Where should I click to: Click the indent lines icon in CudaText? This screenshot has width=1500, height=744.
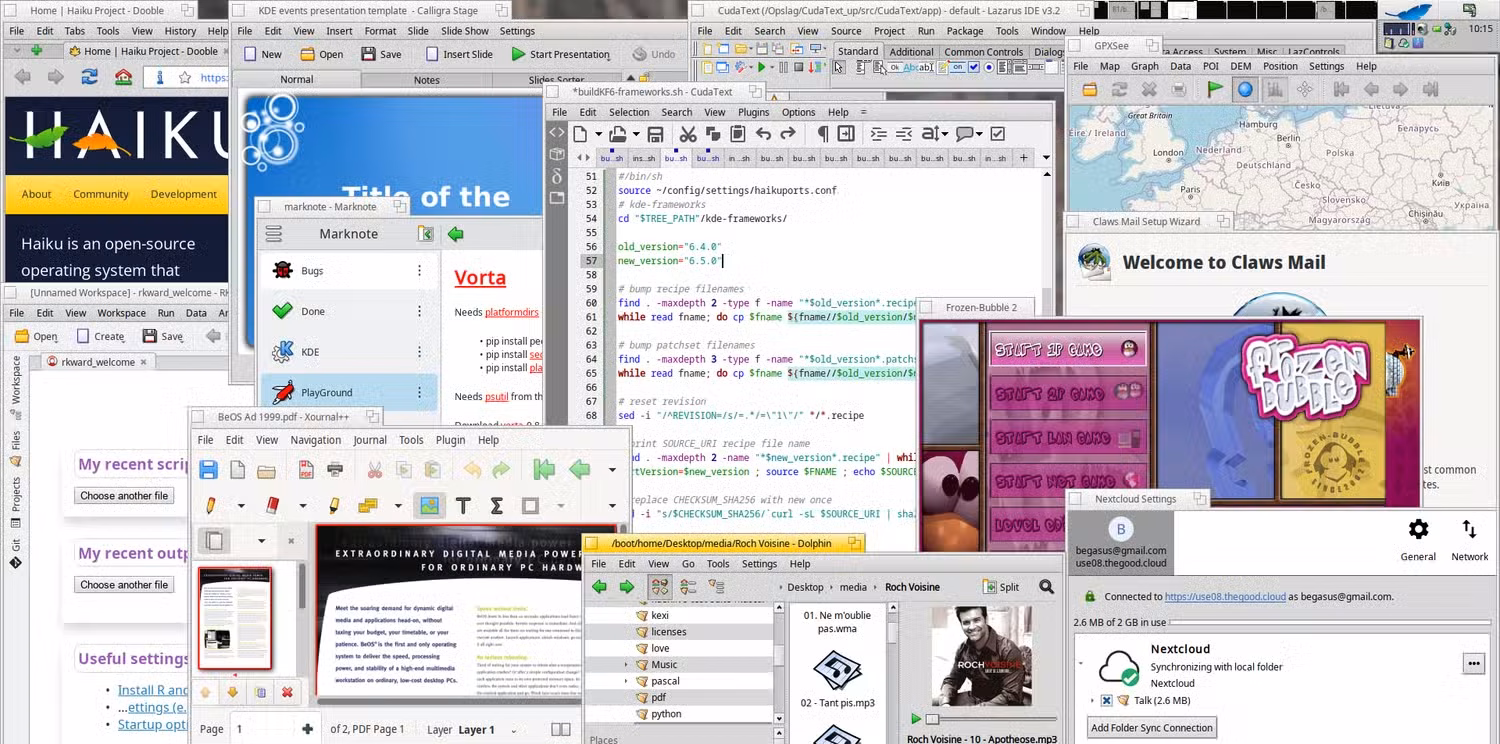pyautogui.click(x=878, y=134)
